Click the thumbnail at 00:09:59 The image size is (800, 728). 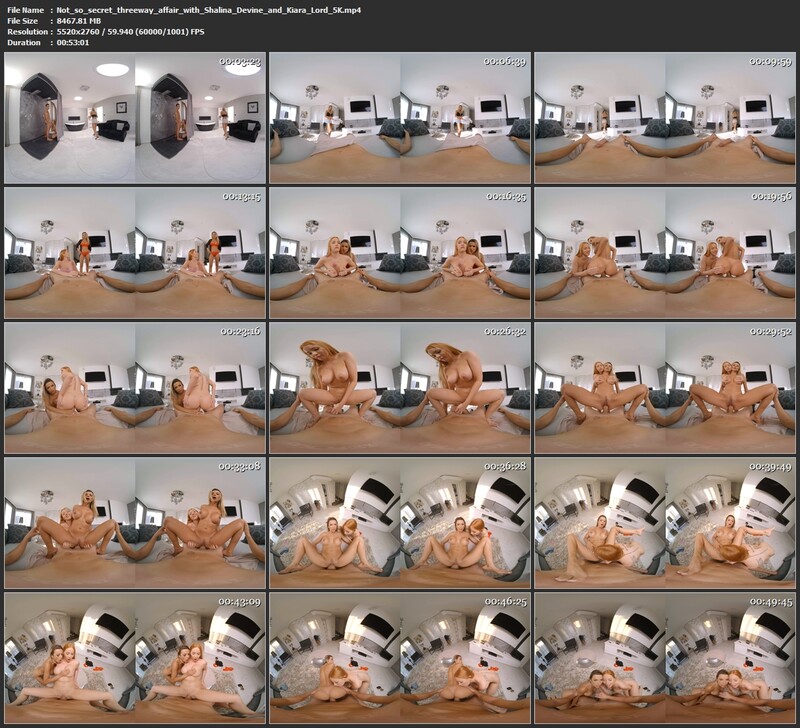[665, 118]
